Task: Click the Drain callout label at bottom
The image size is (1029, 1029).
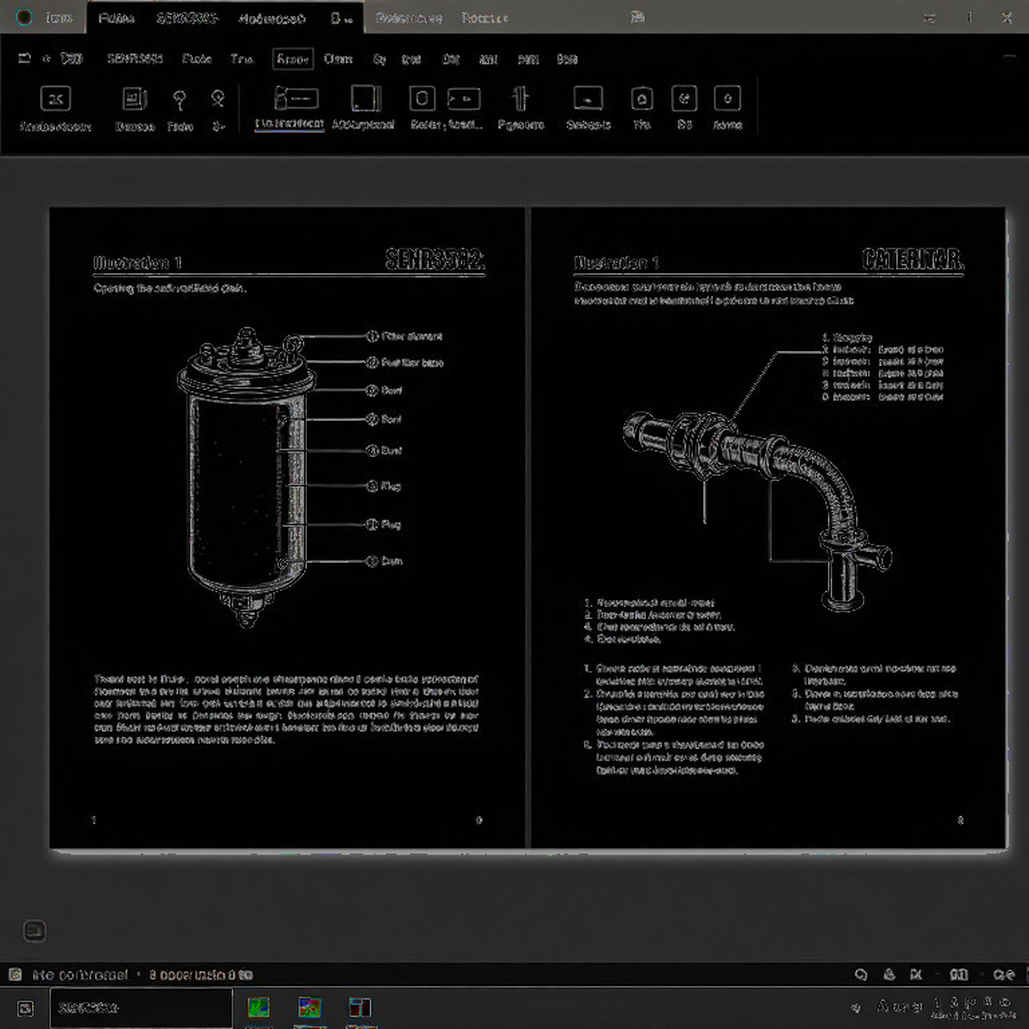Action: point(392,561)
